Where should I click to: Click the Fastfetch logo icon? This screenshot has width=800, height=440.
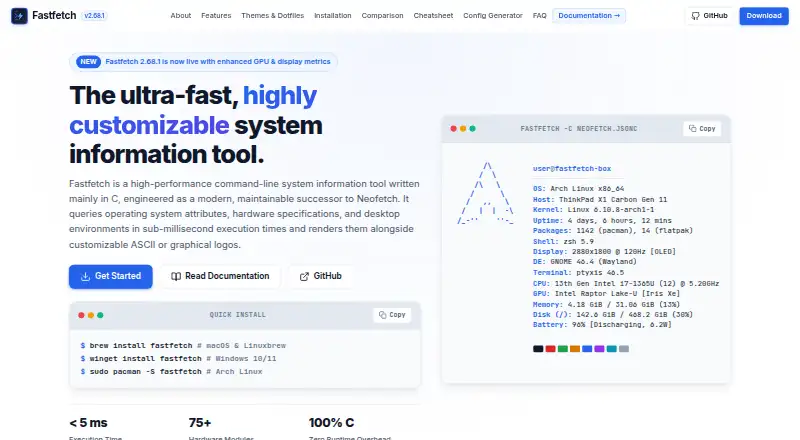point(19,16)
